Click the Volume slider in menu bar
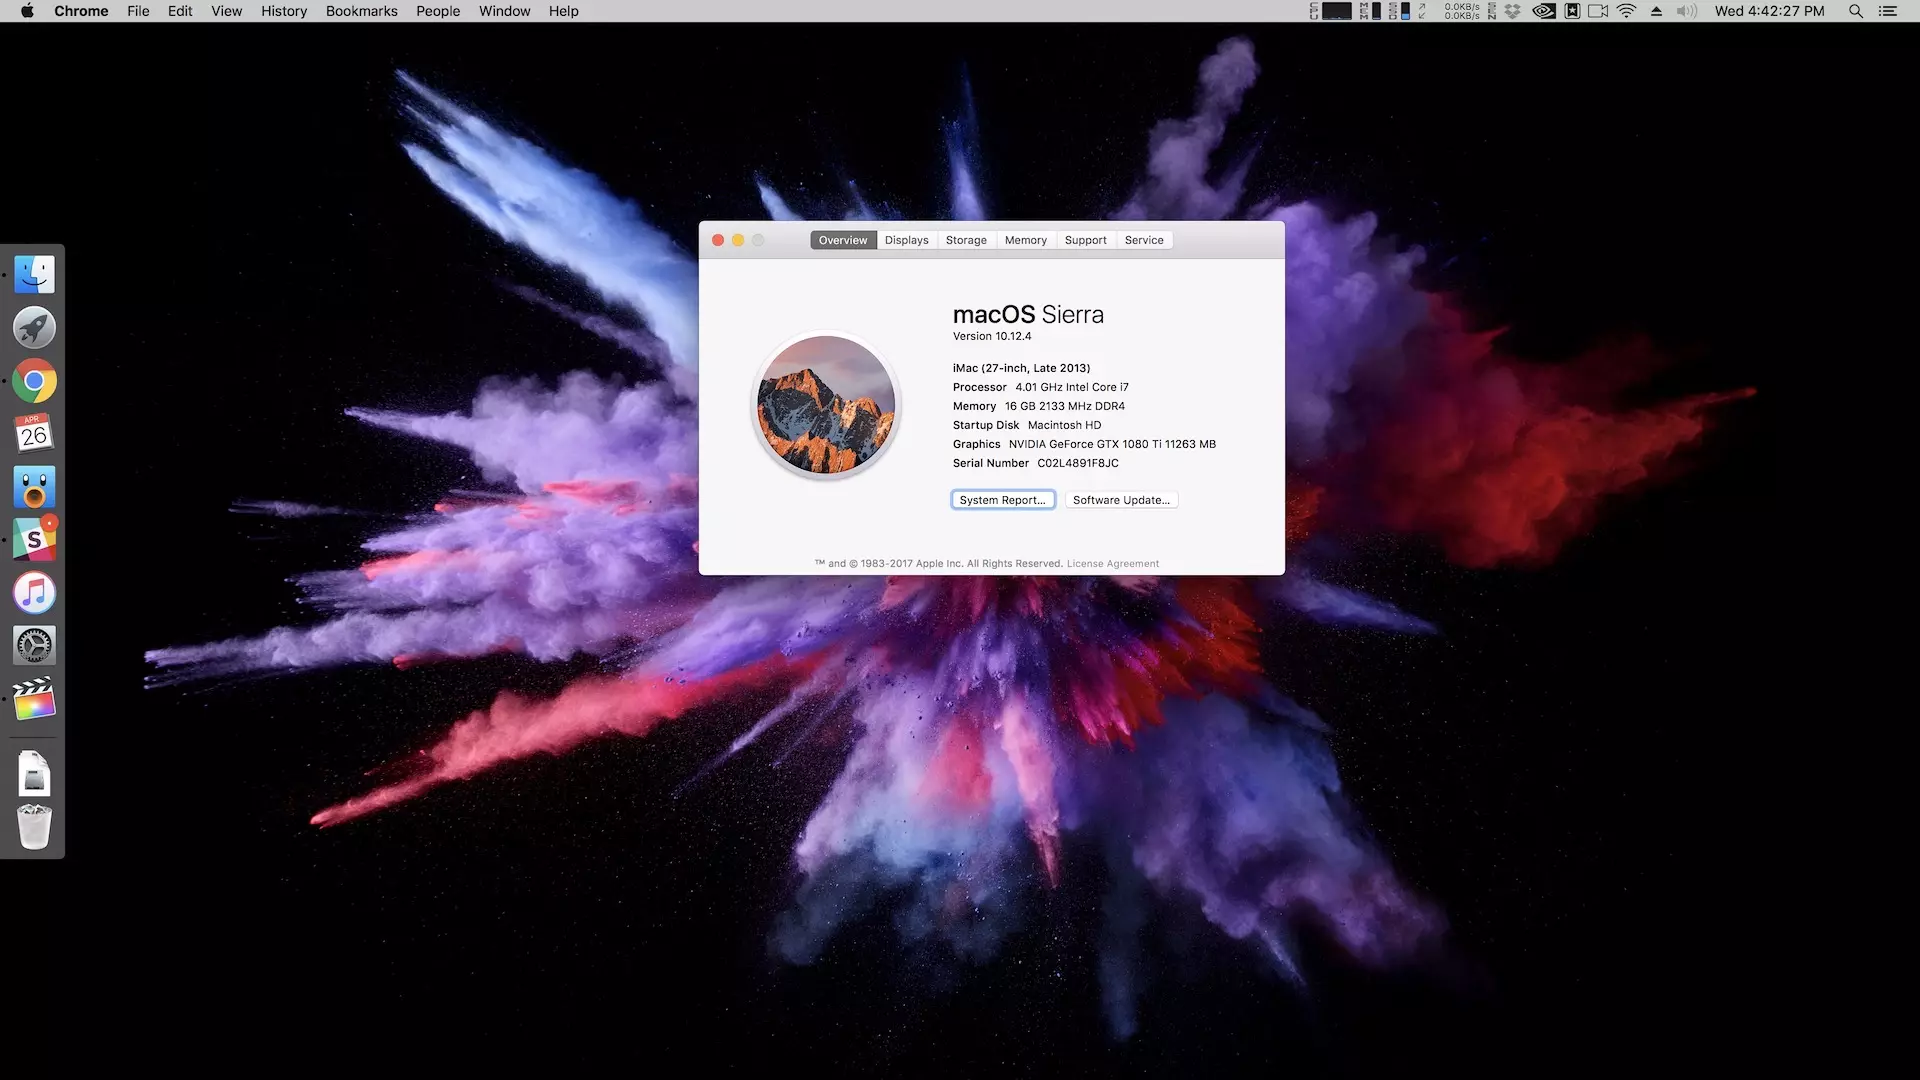Viewport: 1920px width, 1080px height. (x=1685, y=11)
